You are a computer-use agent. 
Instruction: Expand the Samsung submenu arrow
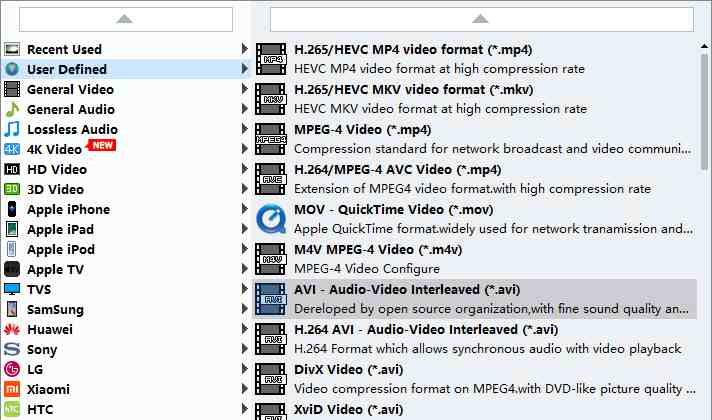[x=245, y=309]
